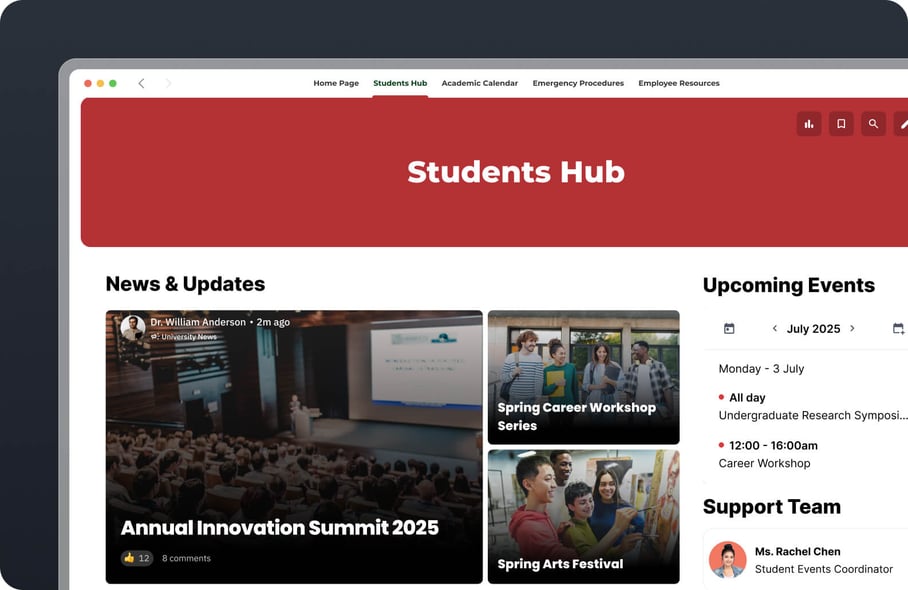Open the analytics bar chart icon in header

click(x=809, y=123)
